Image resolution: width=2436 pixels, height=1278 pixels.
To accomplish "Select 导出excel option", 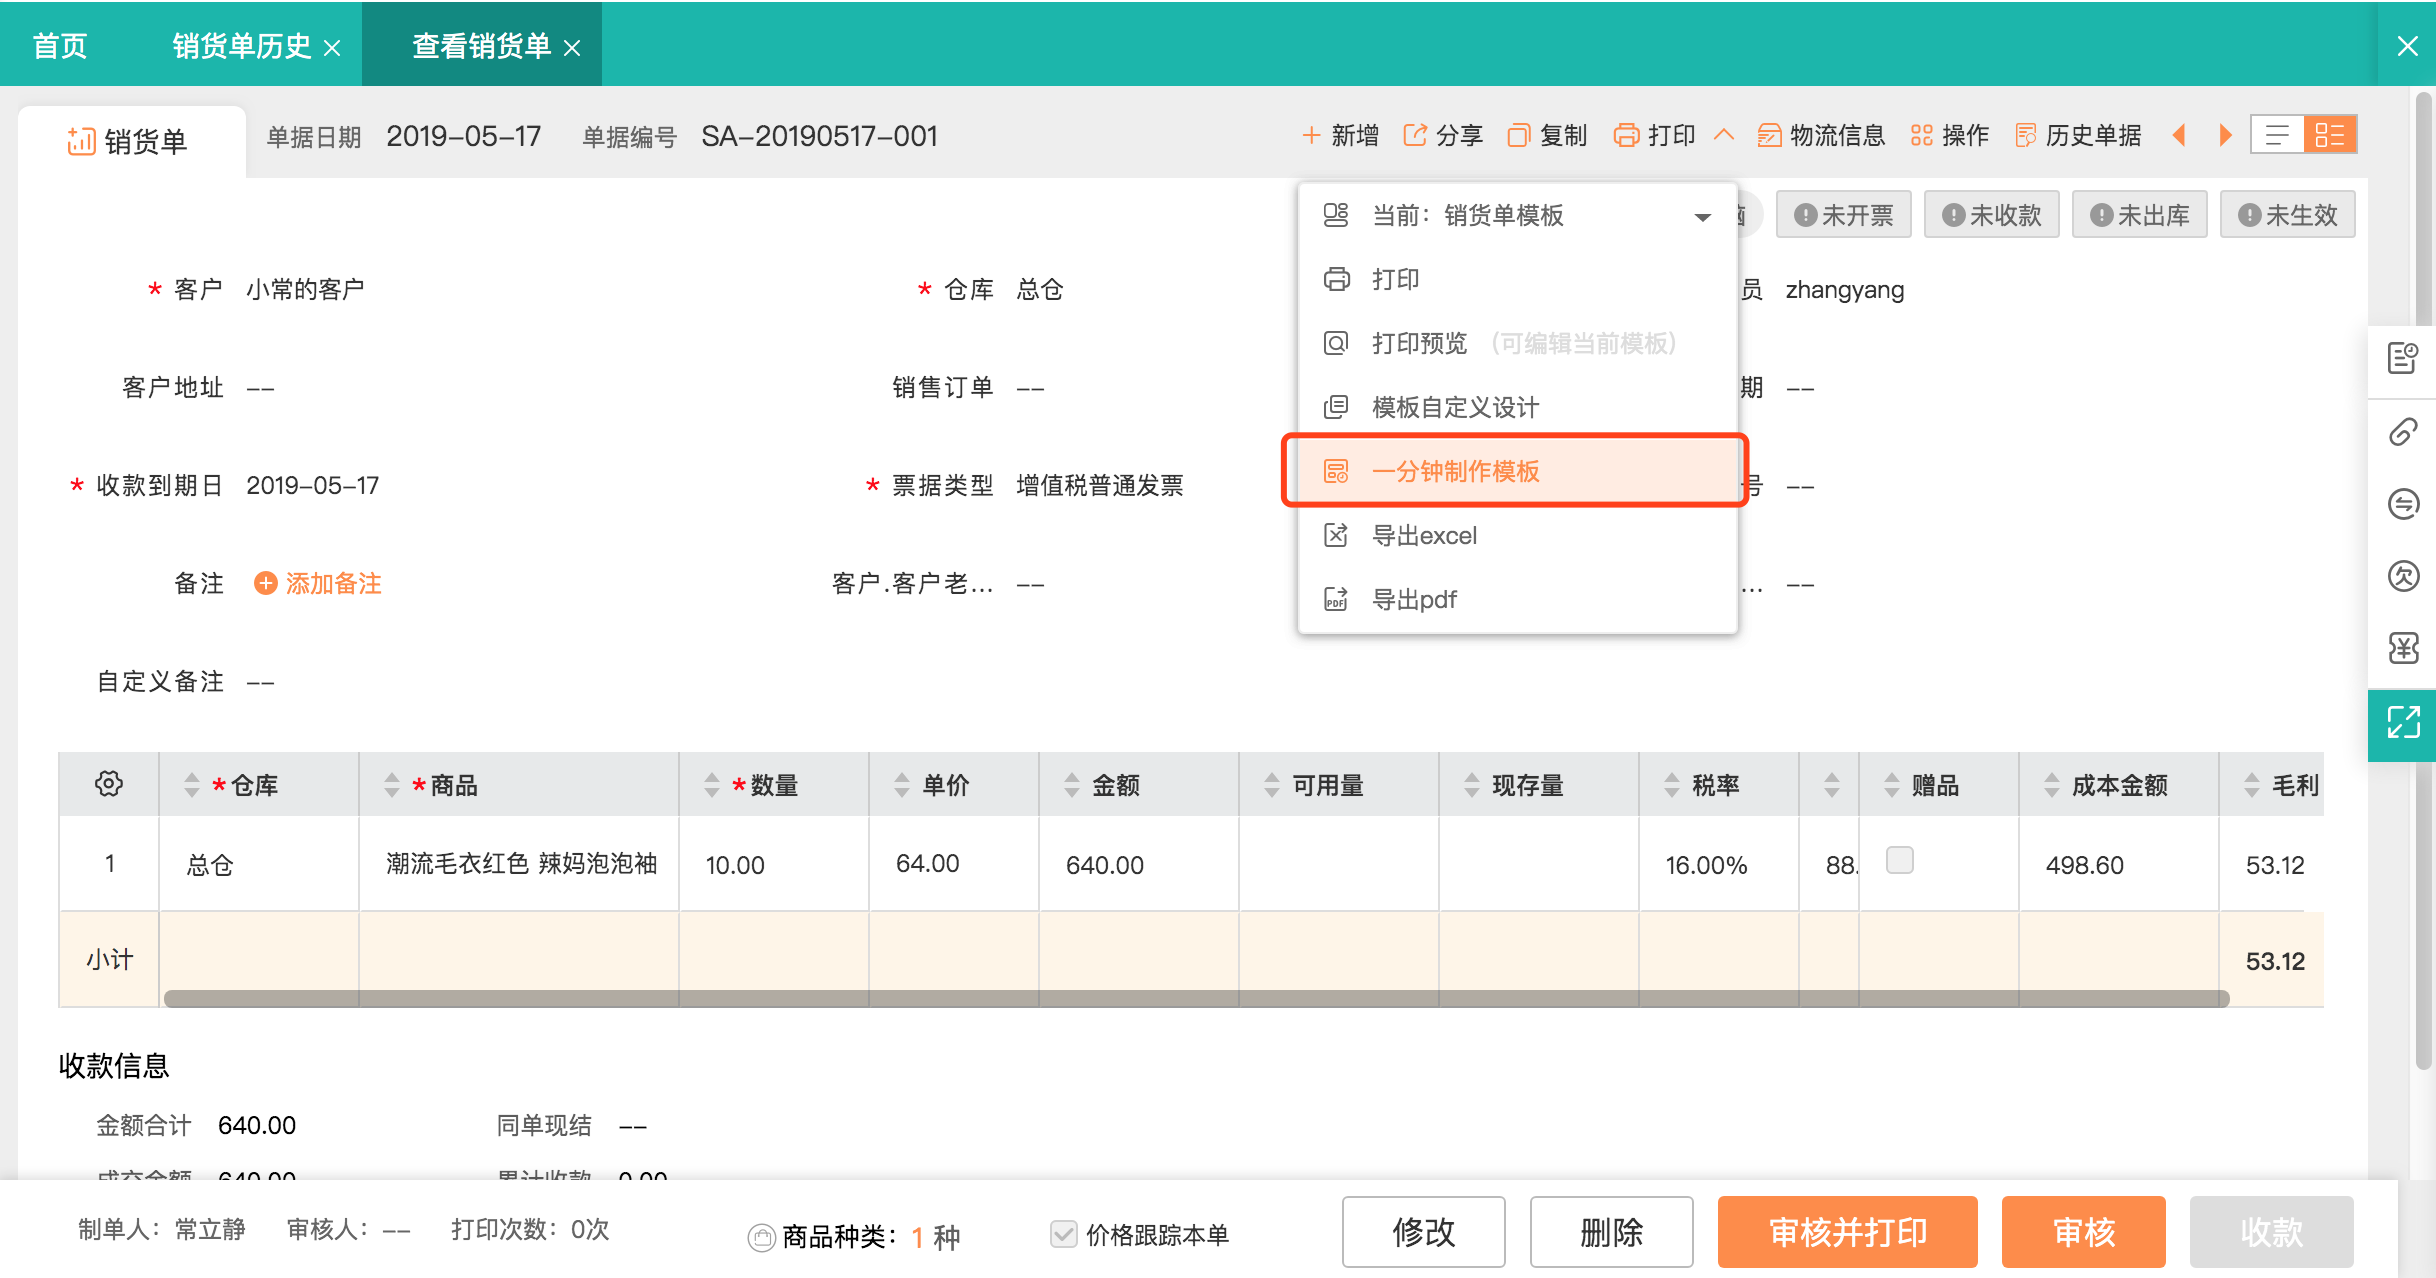I will tap(1424, 535).
